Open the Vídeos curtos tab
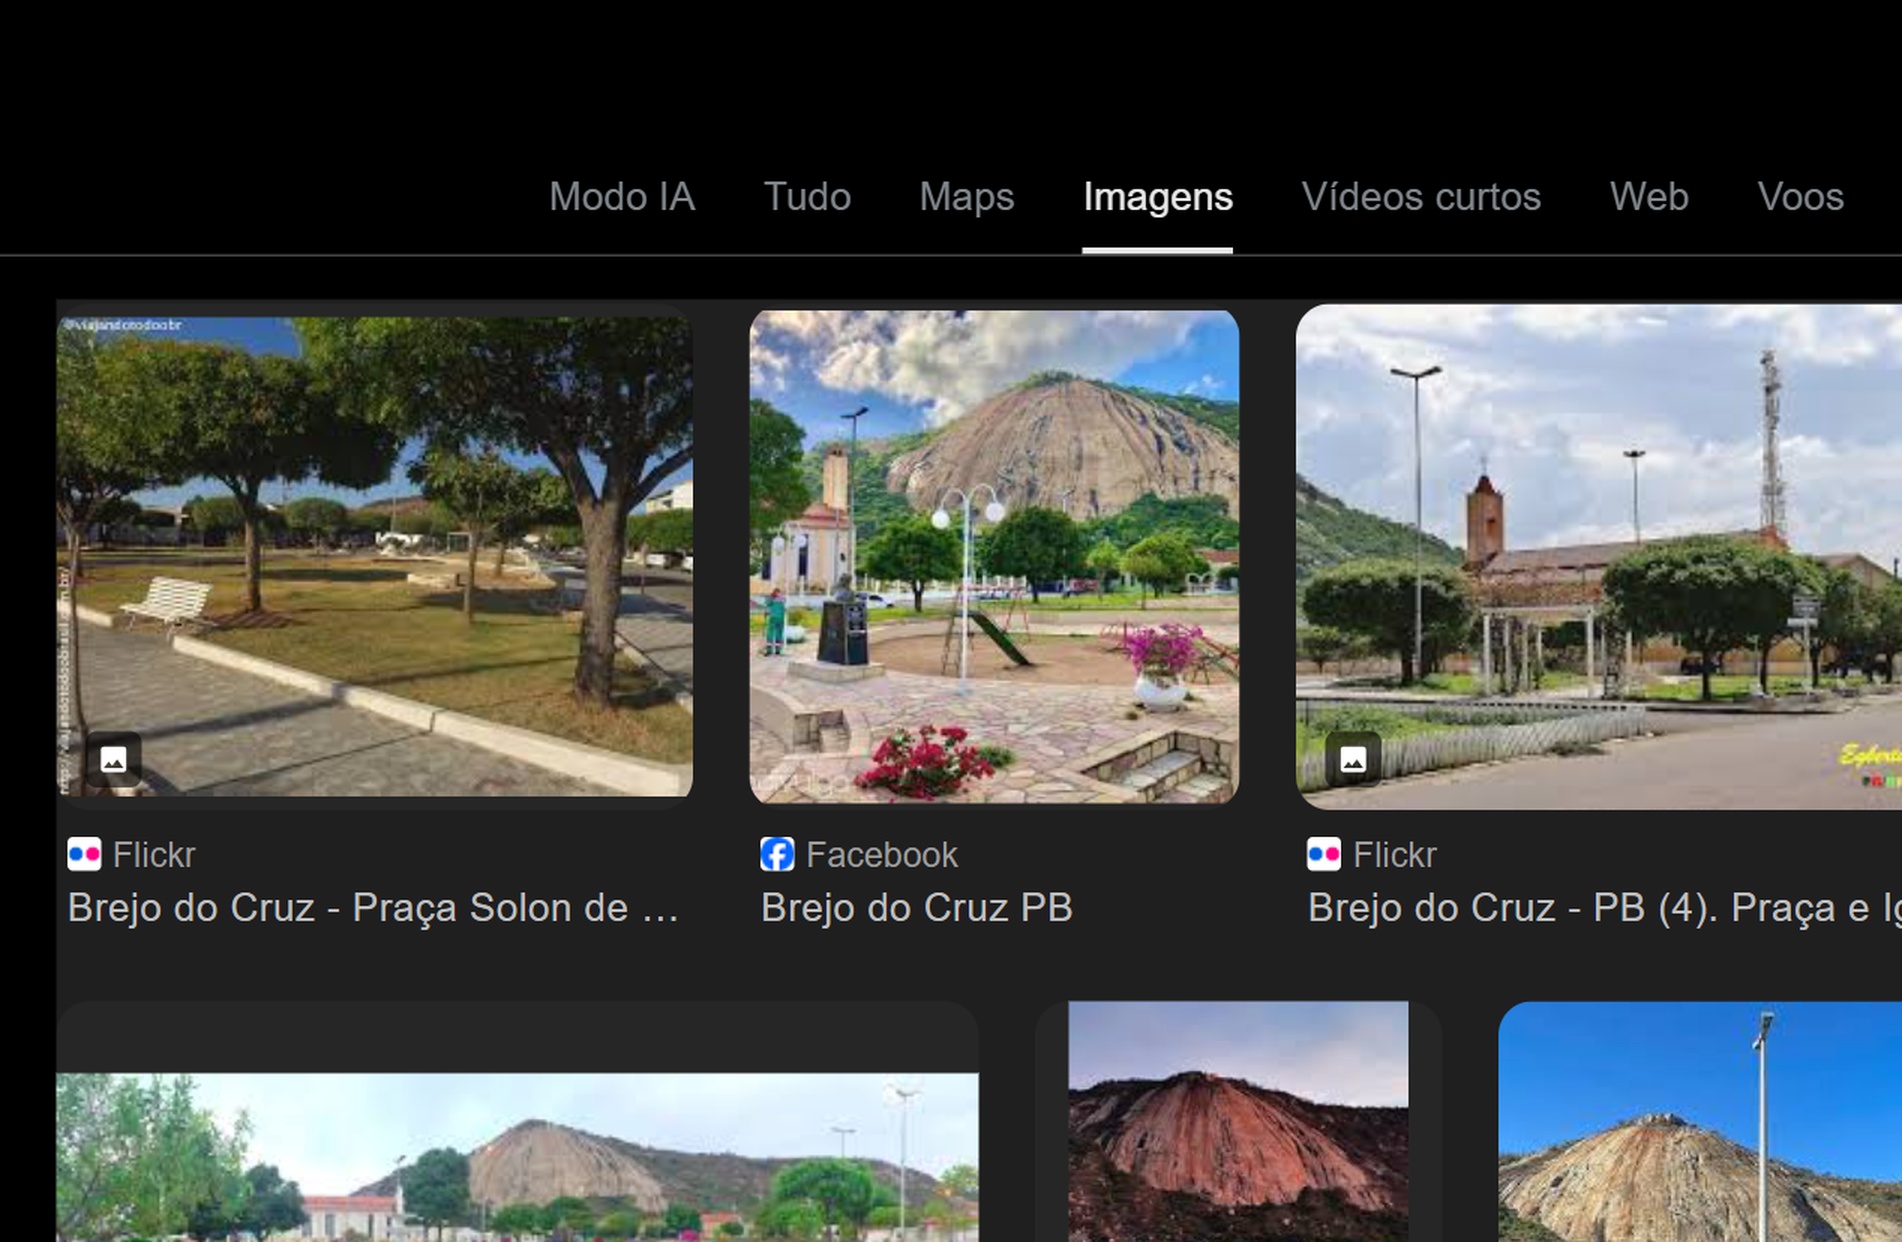The image size is (1902, 1242). tap(1420, 197)
